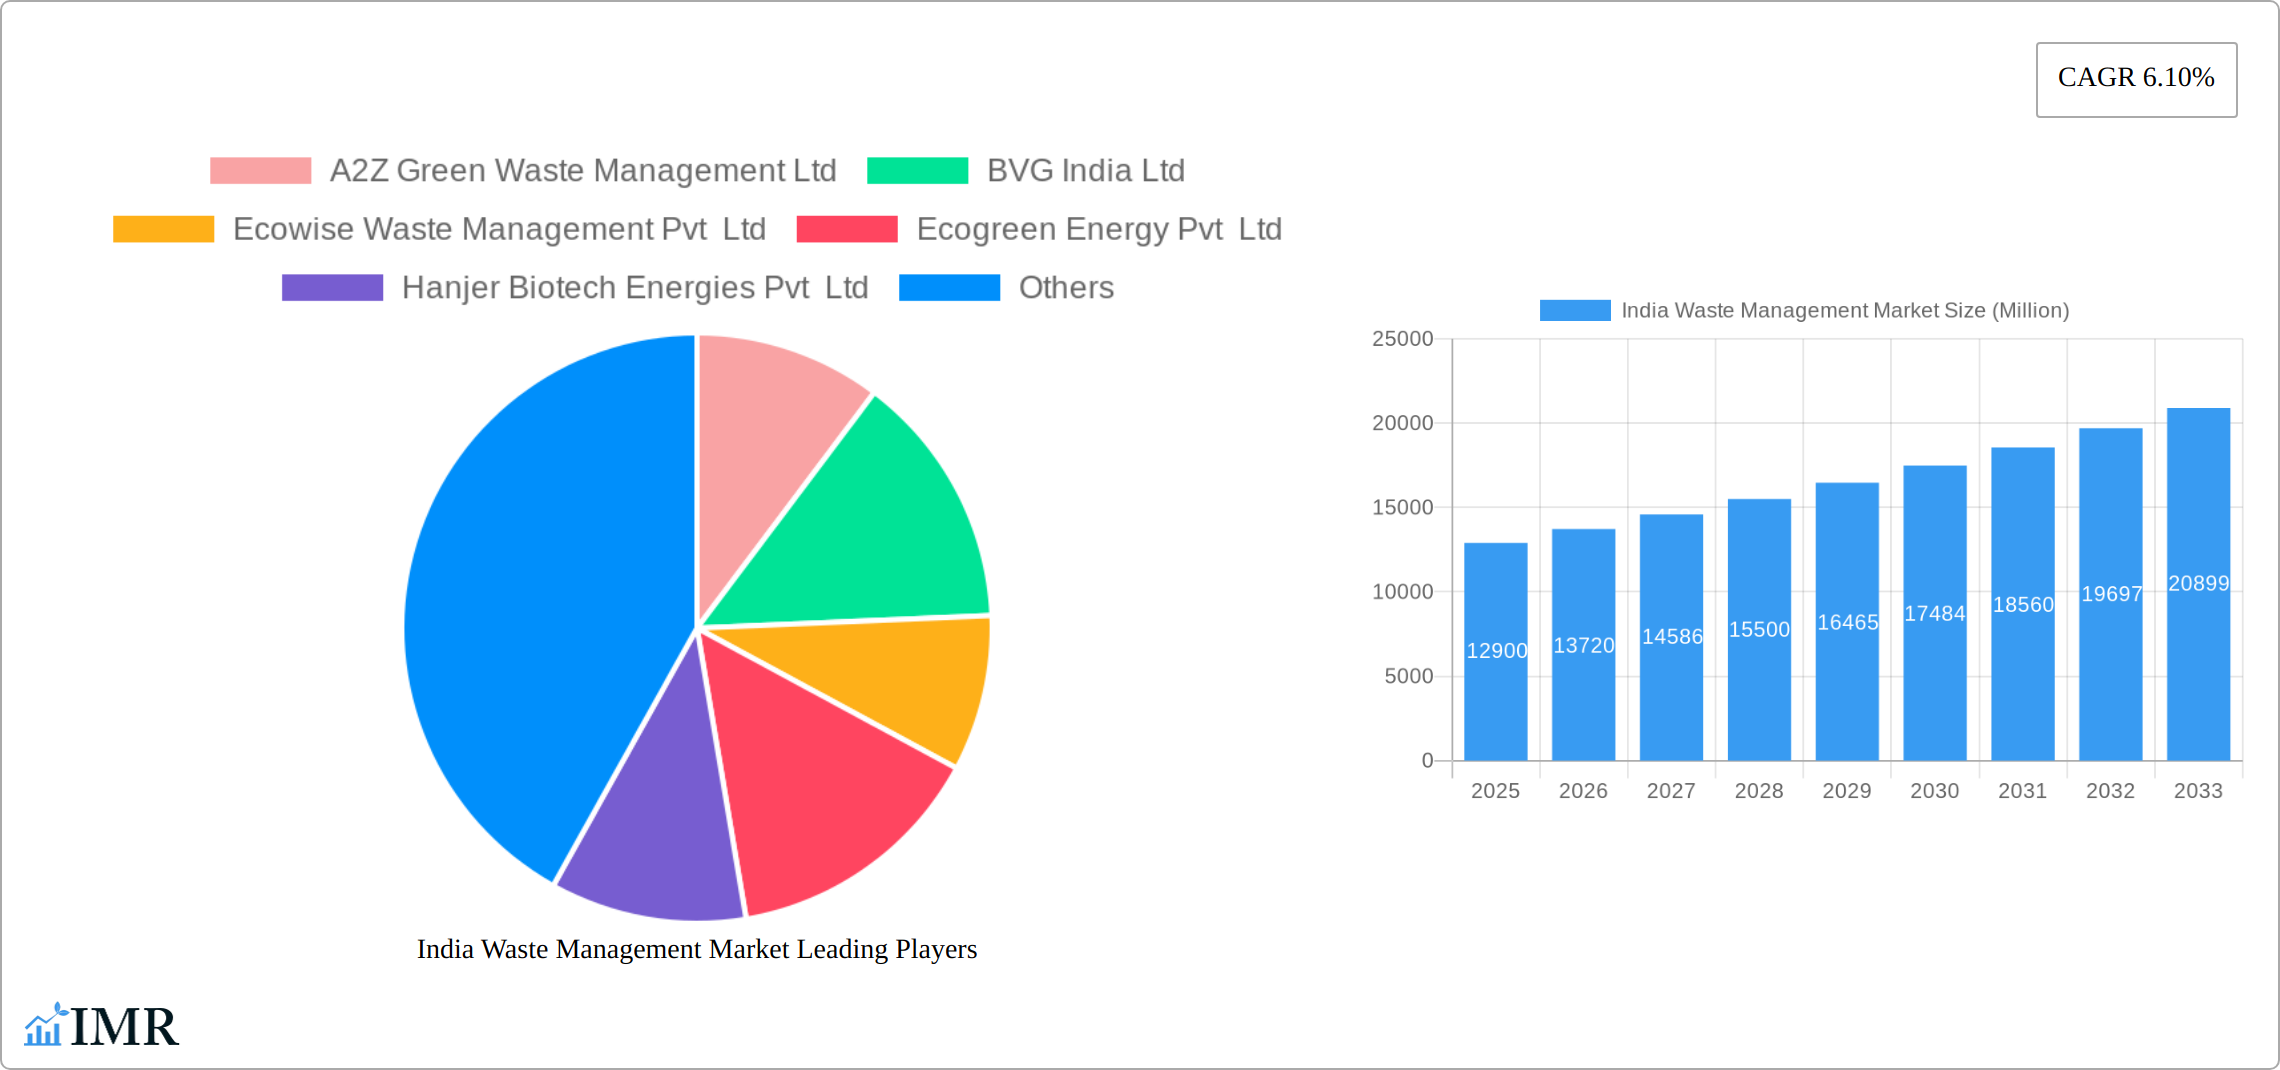
Task: Click the orange Ecowise legend marker
Action: (162, 228)
